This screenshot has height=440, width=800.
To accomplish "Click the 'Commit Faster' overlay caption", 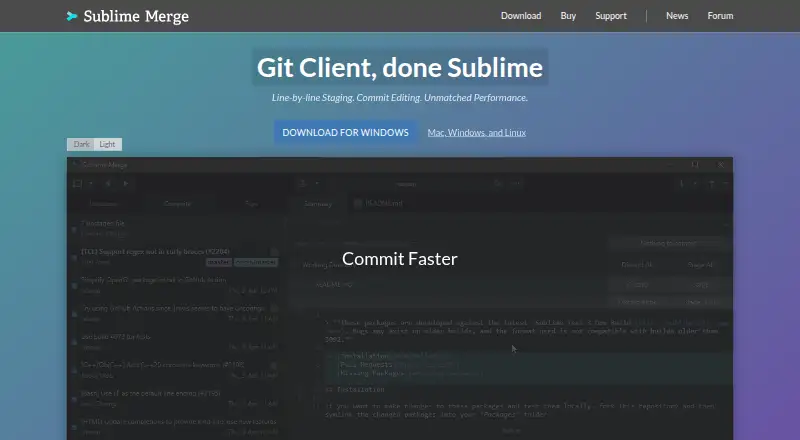I will 399,259.
